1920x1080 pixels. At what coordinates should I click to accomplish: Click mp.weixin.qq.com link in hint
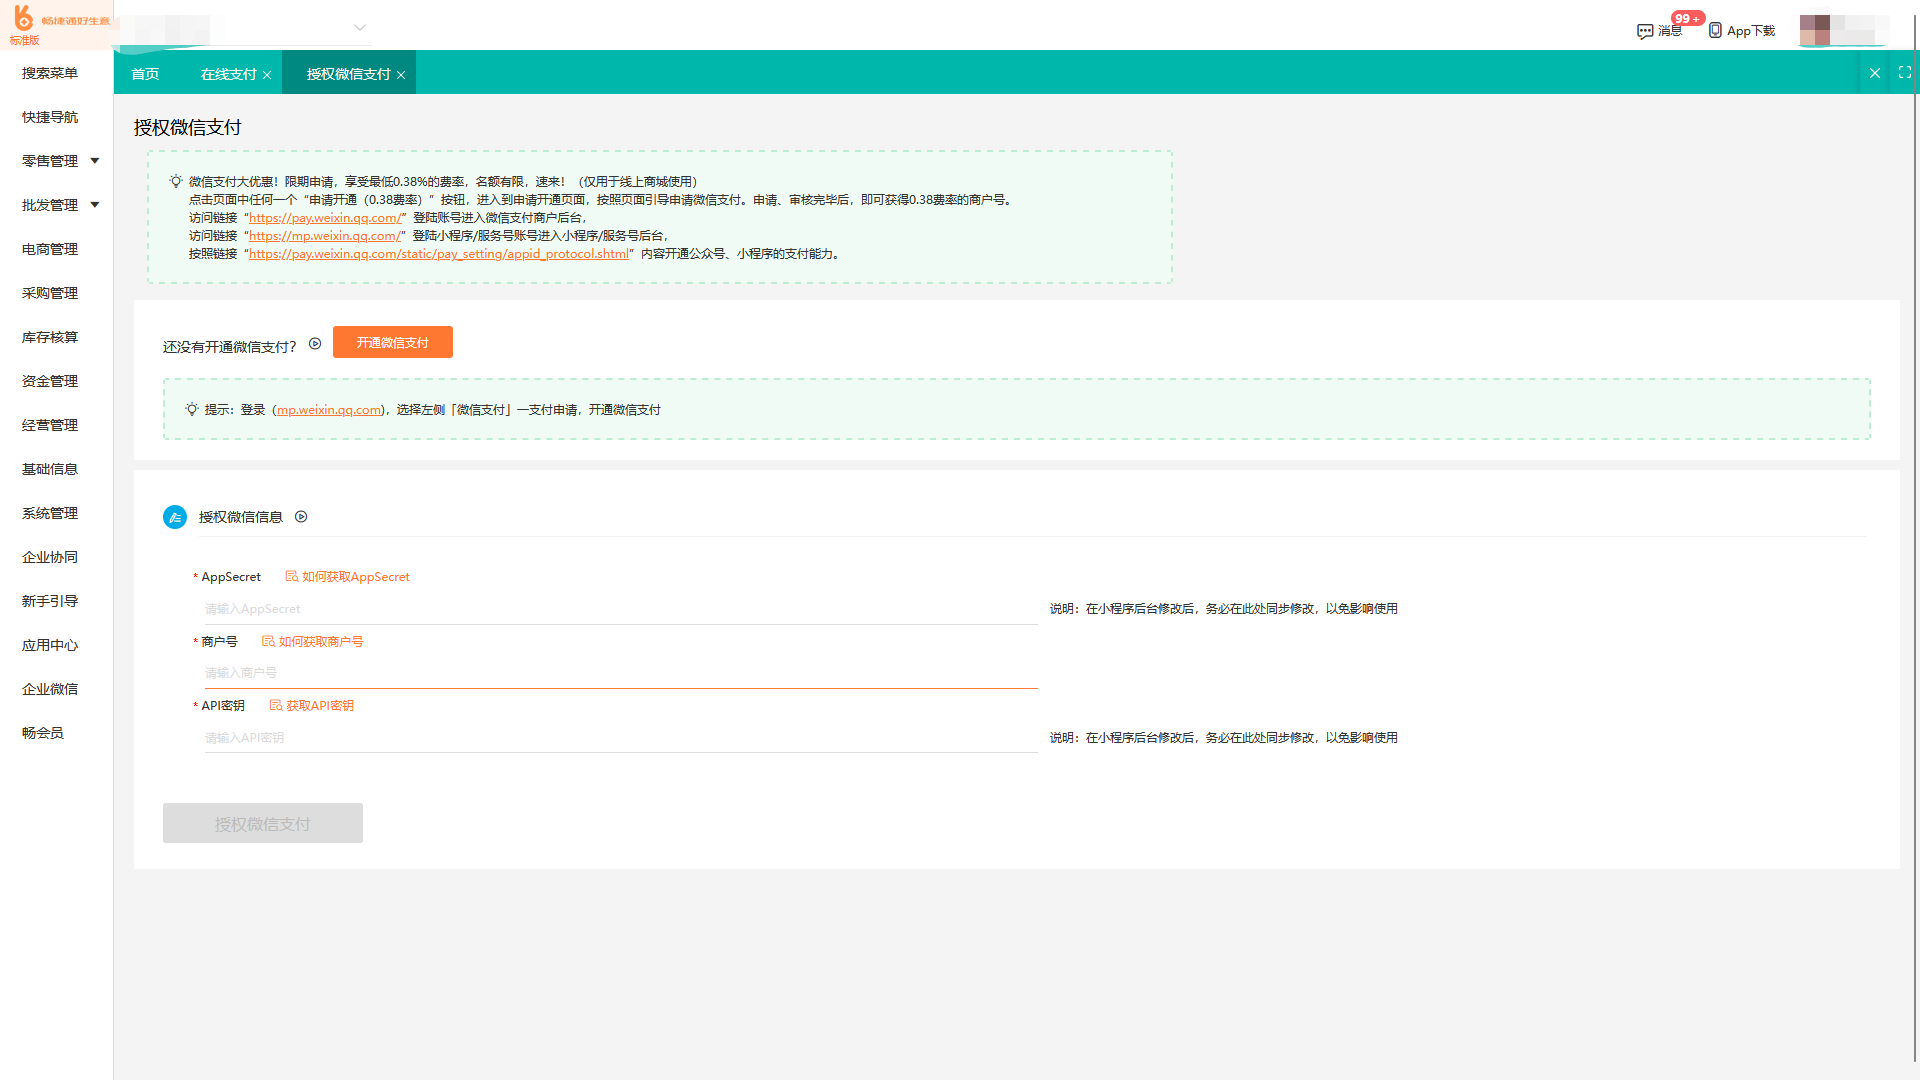pos(327,409)
